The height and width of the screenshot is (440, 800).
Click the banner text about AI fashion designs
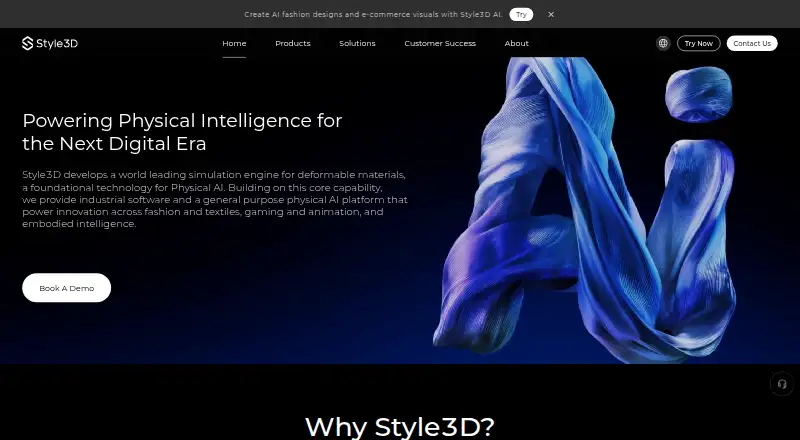tap(373, 14)
